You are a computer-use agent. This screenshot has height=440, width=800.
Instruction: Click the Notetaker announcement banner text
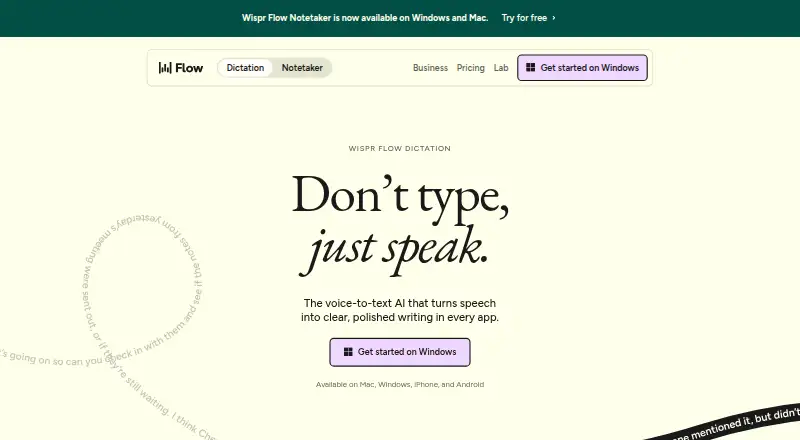tap(365, 18)
